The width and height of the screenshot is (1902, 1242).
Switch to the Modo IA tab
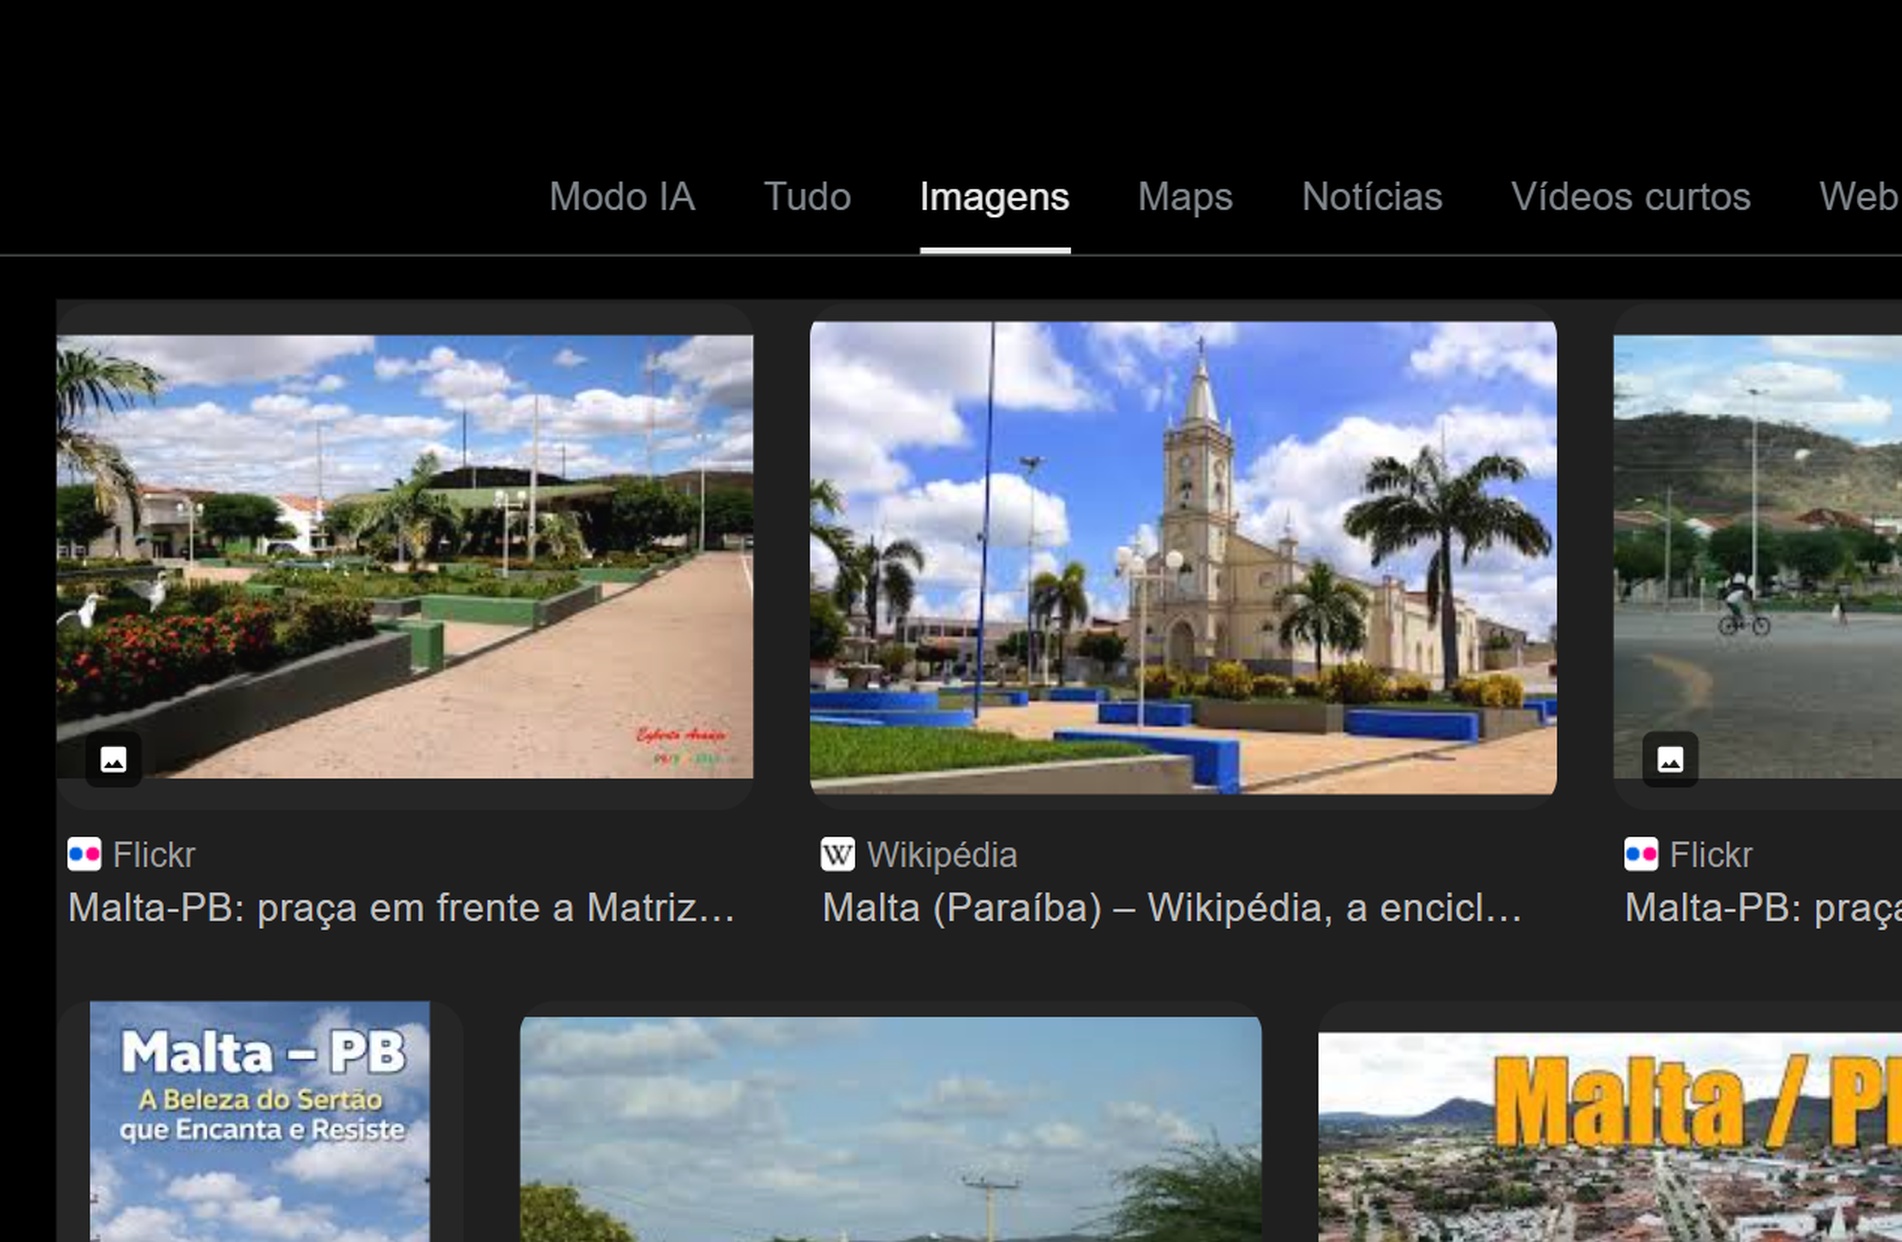pos(621,197)
